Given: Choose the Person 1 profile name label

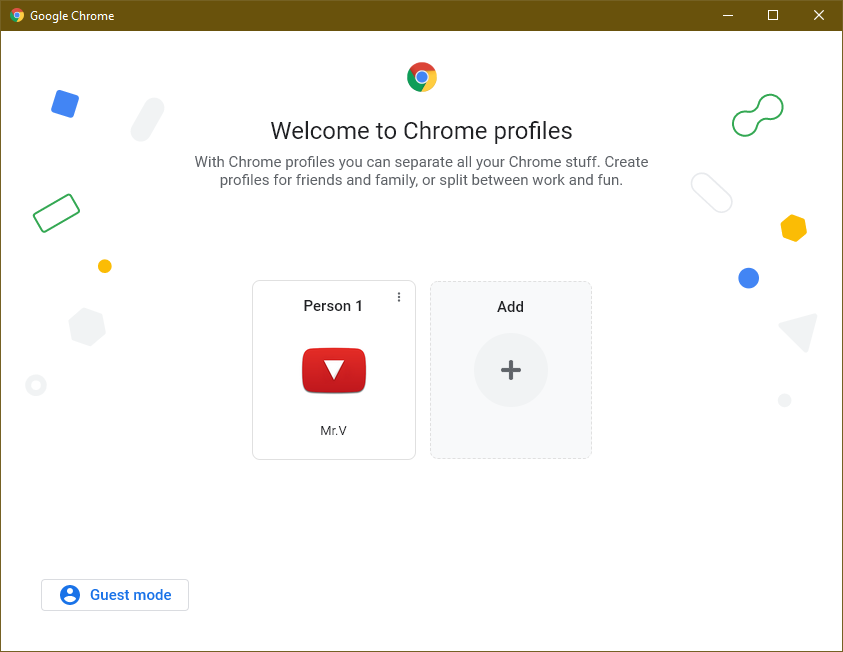Looking at the screenshot, I should 333,306.
